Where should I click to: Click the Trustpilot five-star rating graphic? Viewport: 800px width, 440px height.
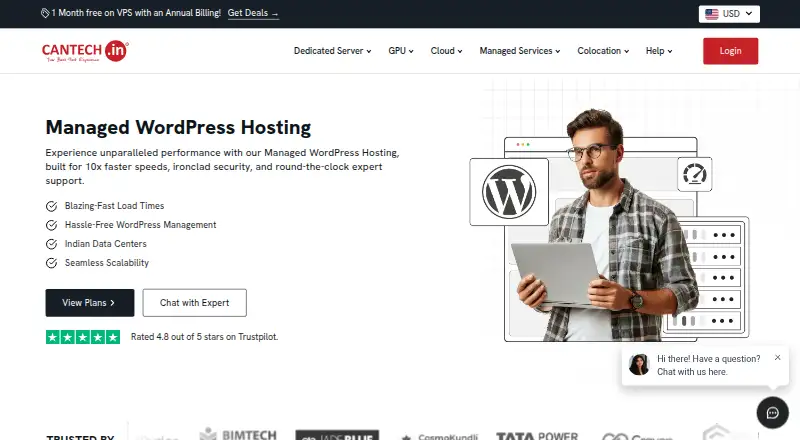[83, 337]
